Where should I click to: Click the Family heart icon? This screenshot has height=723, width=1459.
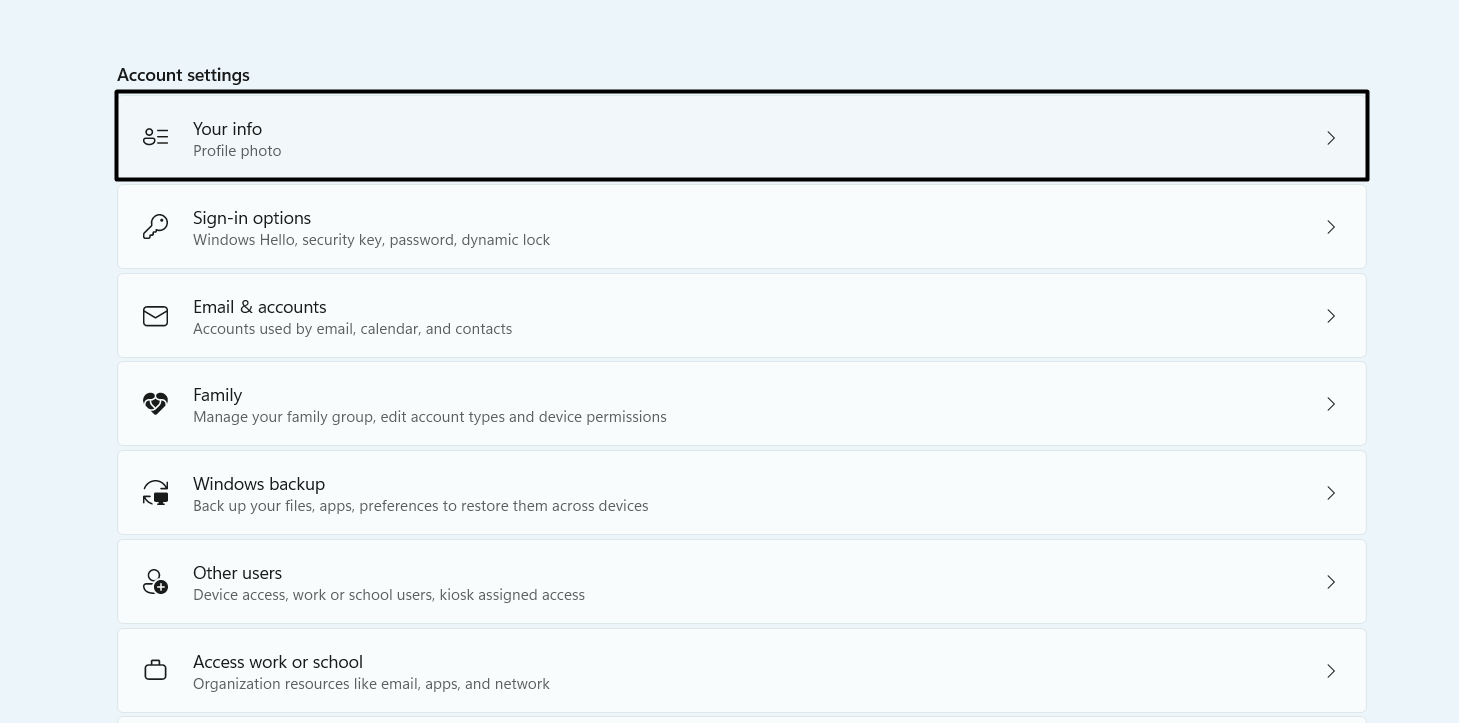tap(155, 403)
